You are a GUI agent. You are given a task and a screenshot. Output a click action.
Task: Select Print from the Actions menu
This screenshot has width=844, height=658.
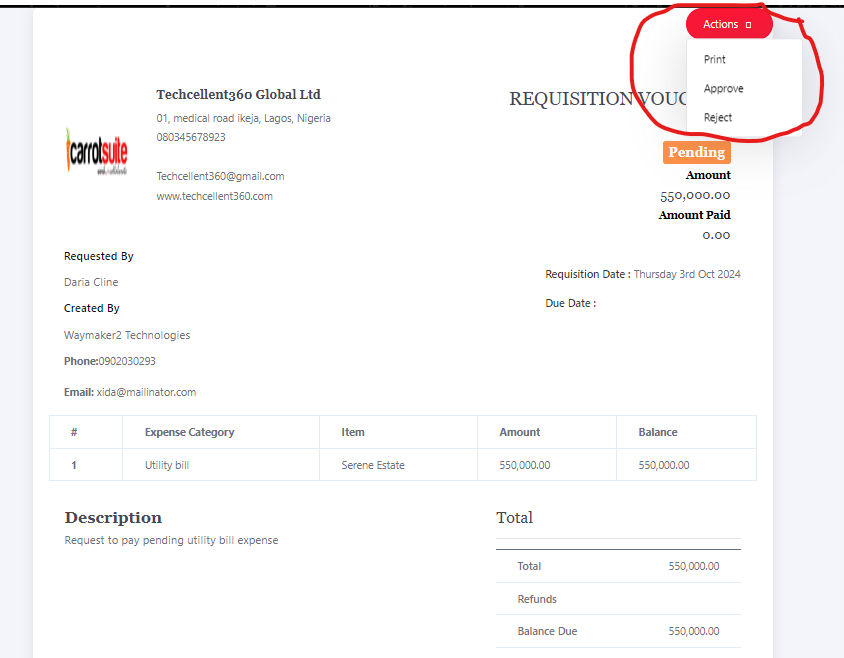click(715, 60)
